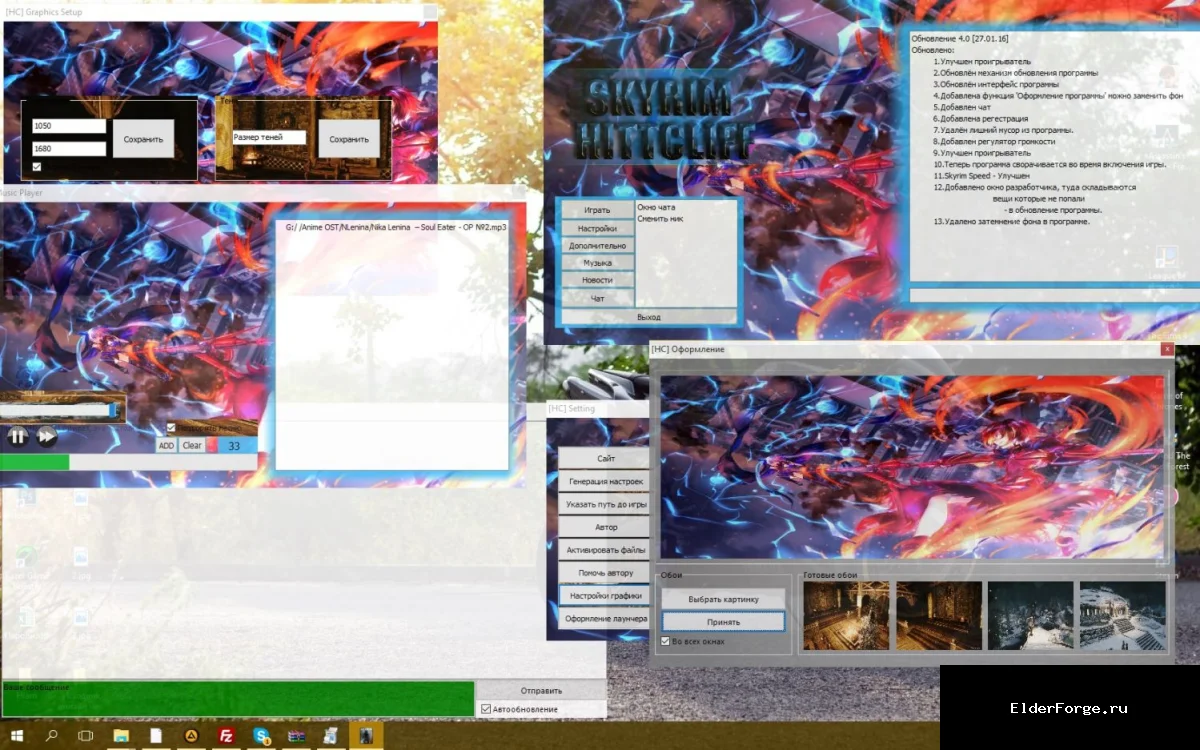1200x750 pixels.
Task: Open the Музыка menu item in launcher
Action: pyautogui.click(x=597, y=263)
